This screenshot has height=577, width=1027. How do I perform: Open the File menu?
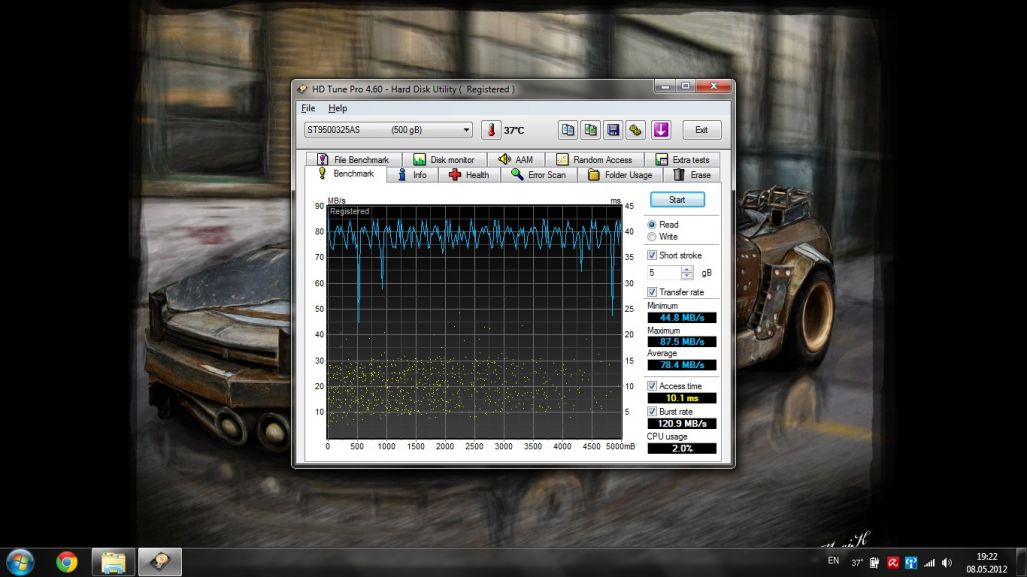tap(308, 108)
